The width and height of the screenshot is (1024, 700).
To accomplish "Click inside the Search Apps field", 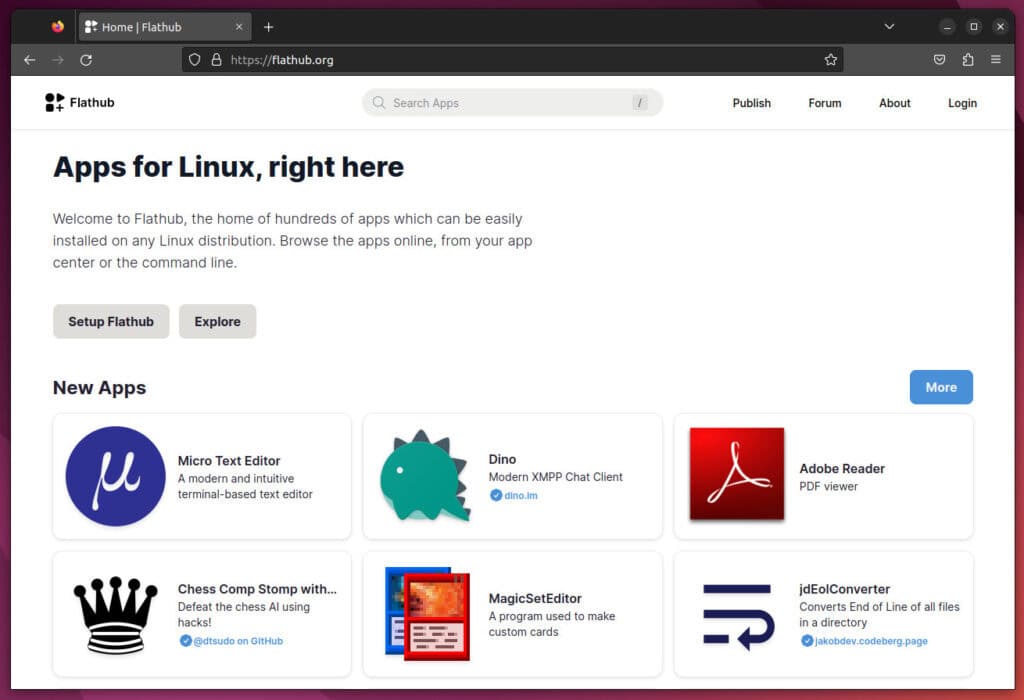I will point(512,103).
